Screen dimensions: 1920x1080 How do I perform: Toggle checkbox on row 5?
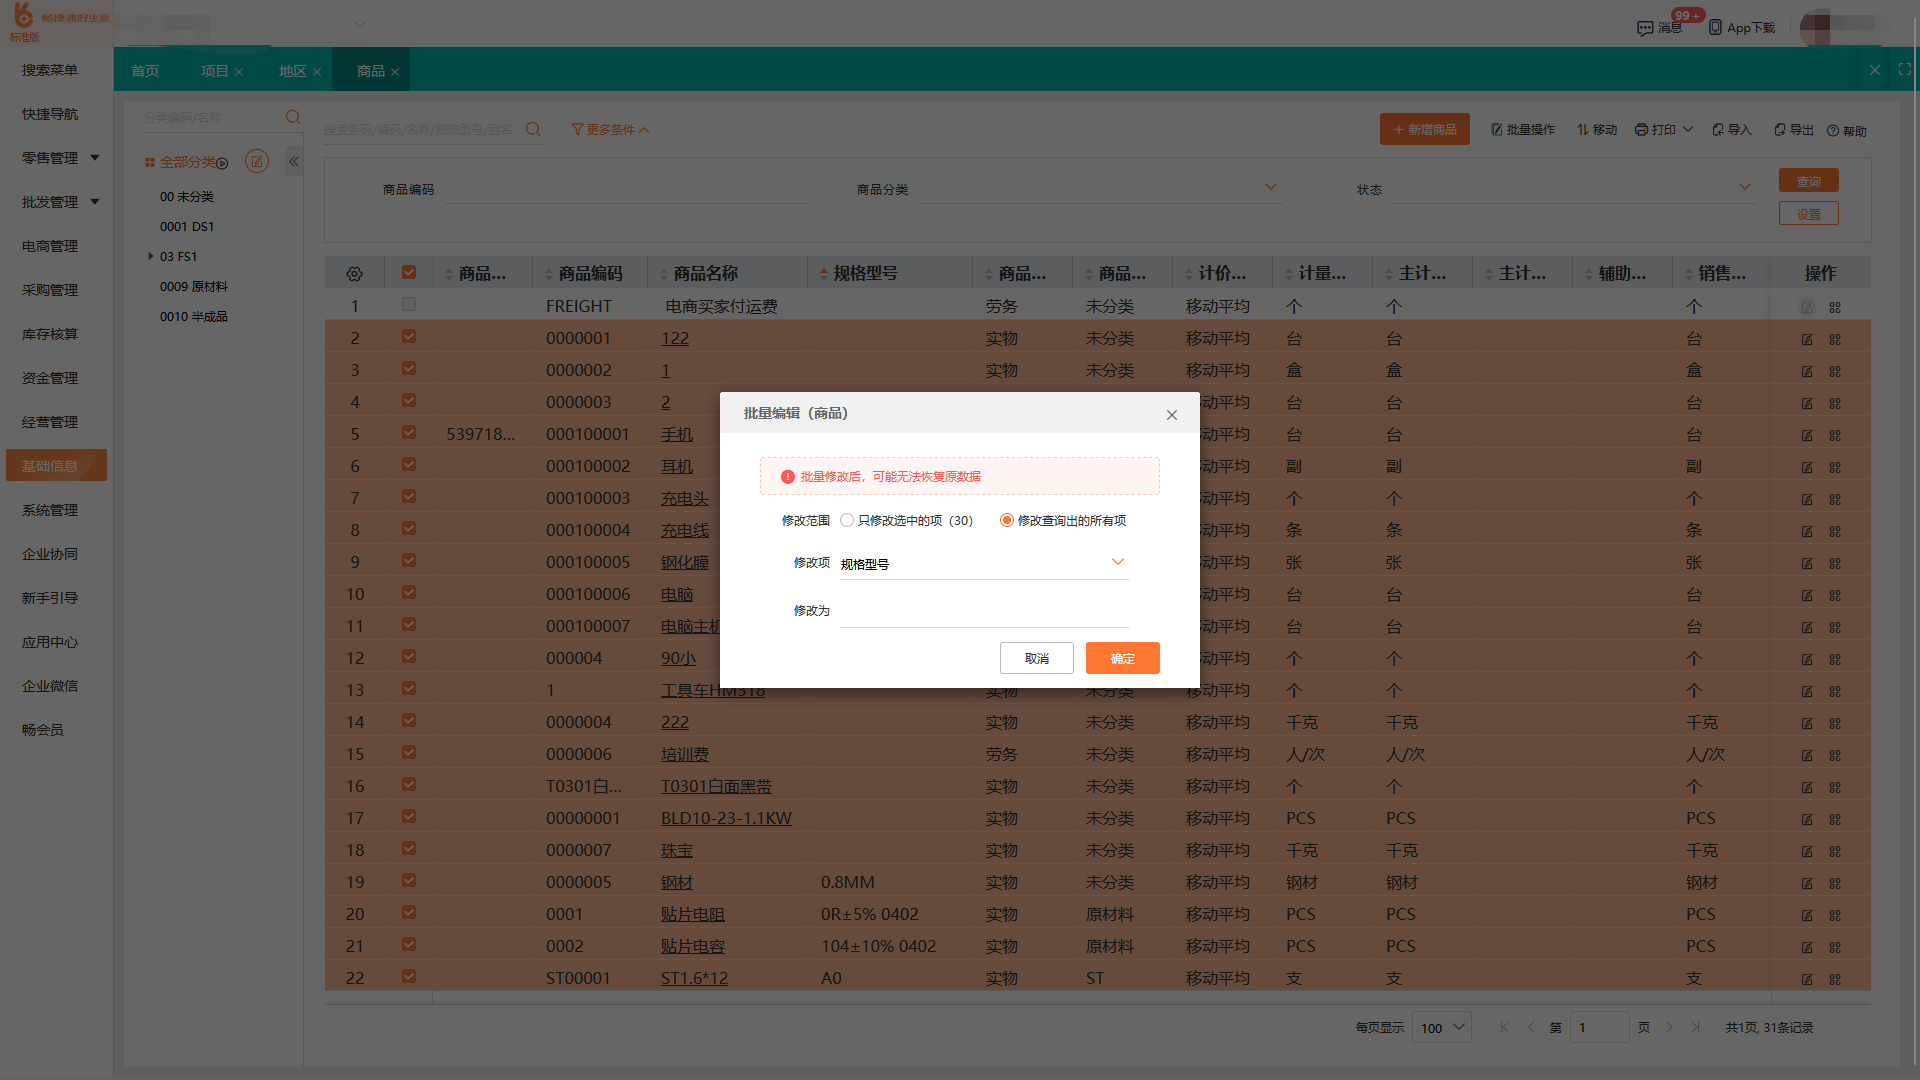410,433
